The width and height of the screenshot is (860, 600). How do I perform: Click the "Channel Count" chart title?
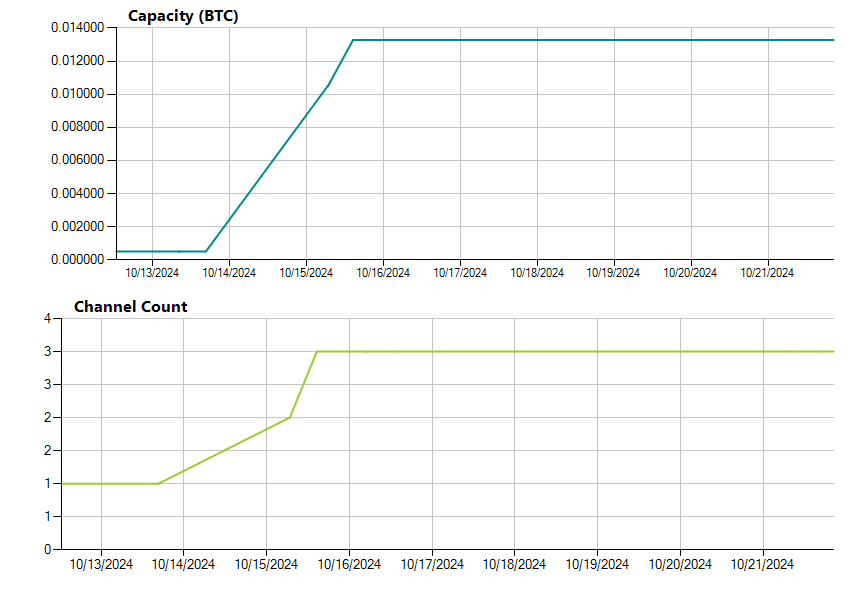pos(130,307)
